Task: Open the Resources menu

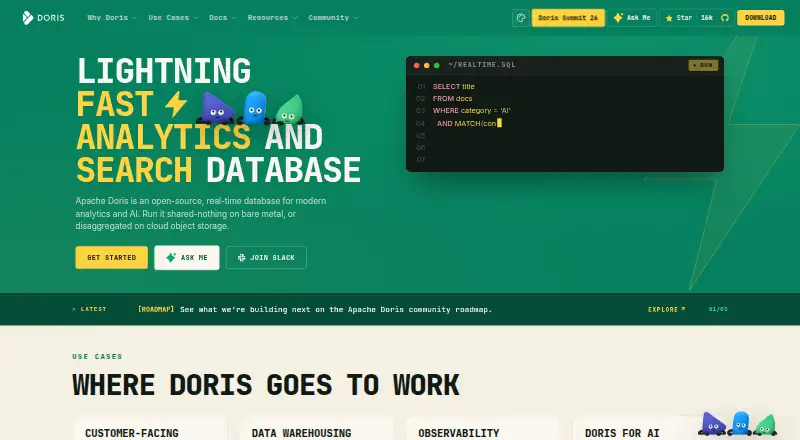Action: [272, 18]
